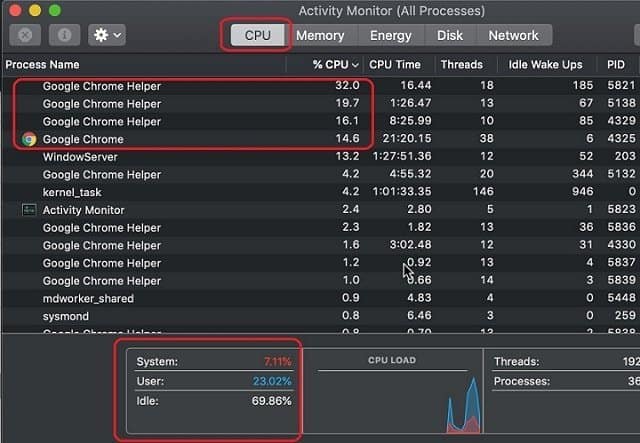
Task: Click the Google Chrome app icon
Action: tap(29, 139)
